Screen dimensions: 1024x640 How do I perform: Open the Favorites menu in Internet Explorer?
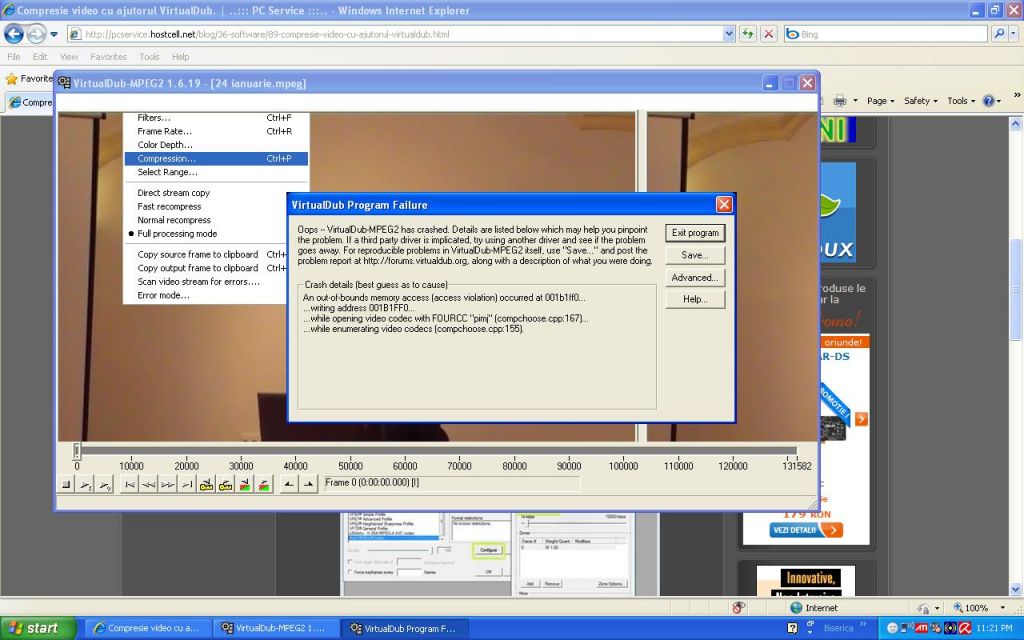tap(108, 57)
